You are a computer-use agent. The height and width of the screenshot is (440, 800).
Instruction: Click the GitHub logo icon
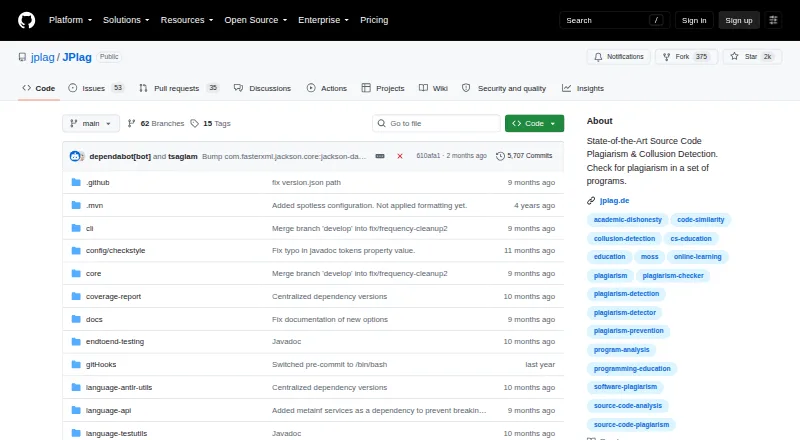(27, 20)
